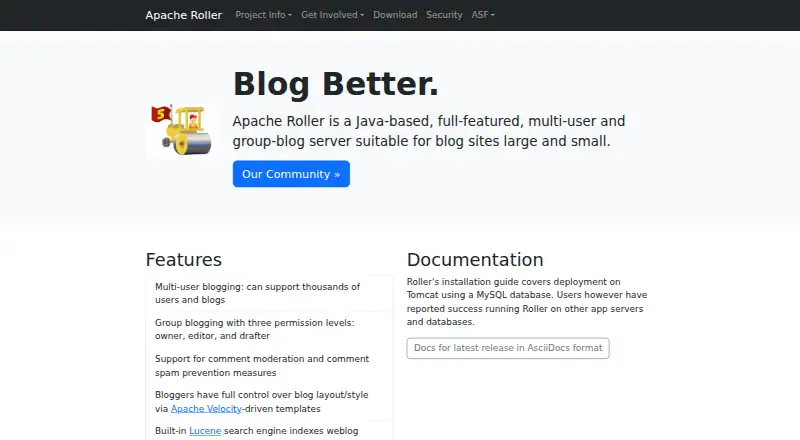Click the Java-based blog server description text

point(429,131)
